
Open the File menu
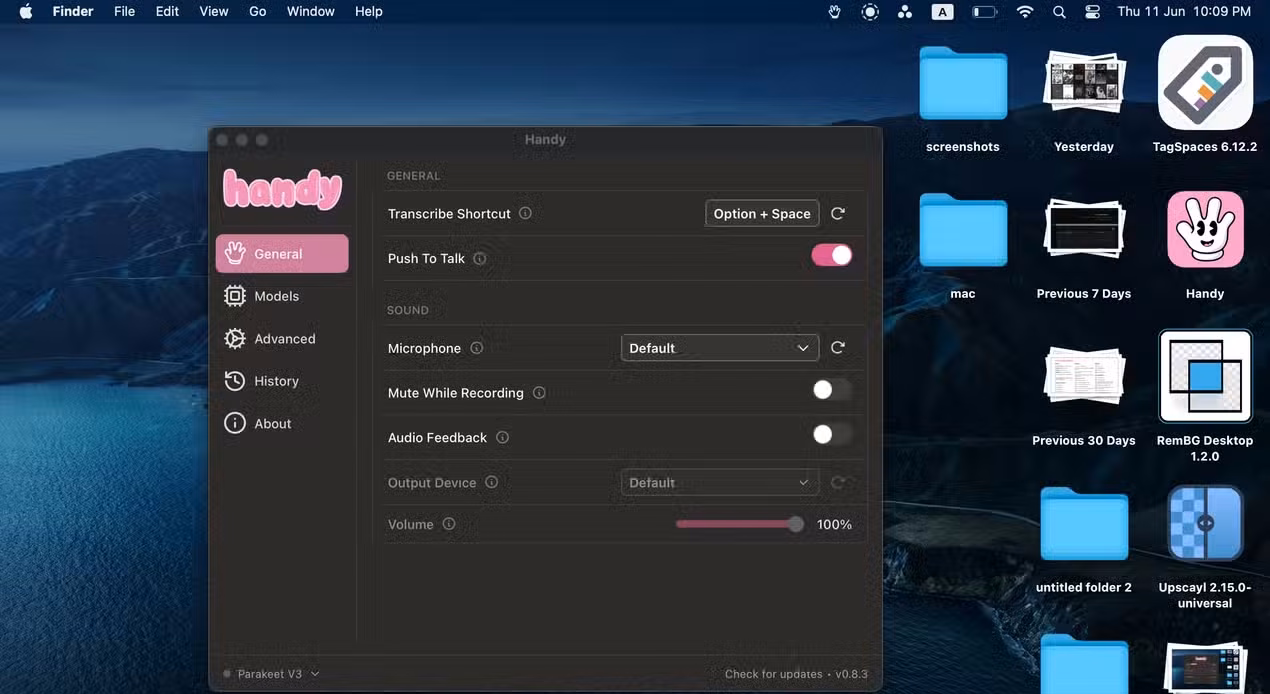coord(124,12)
